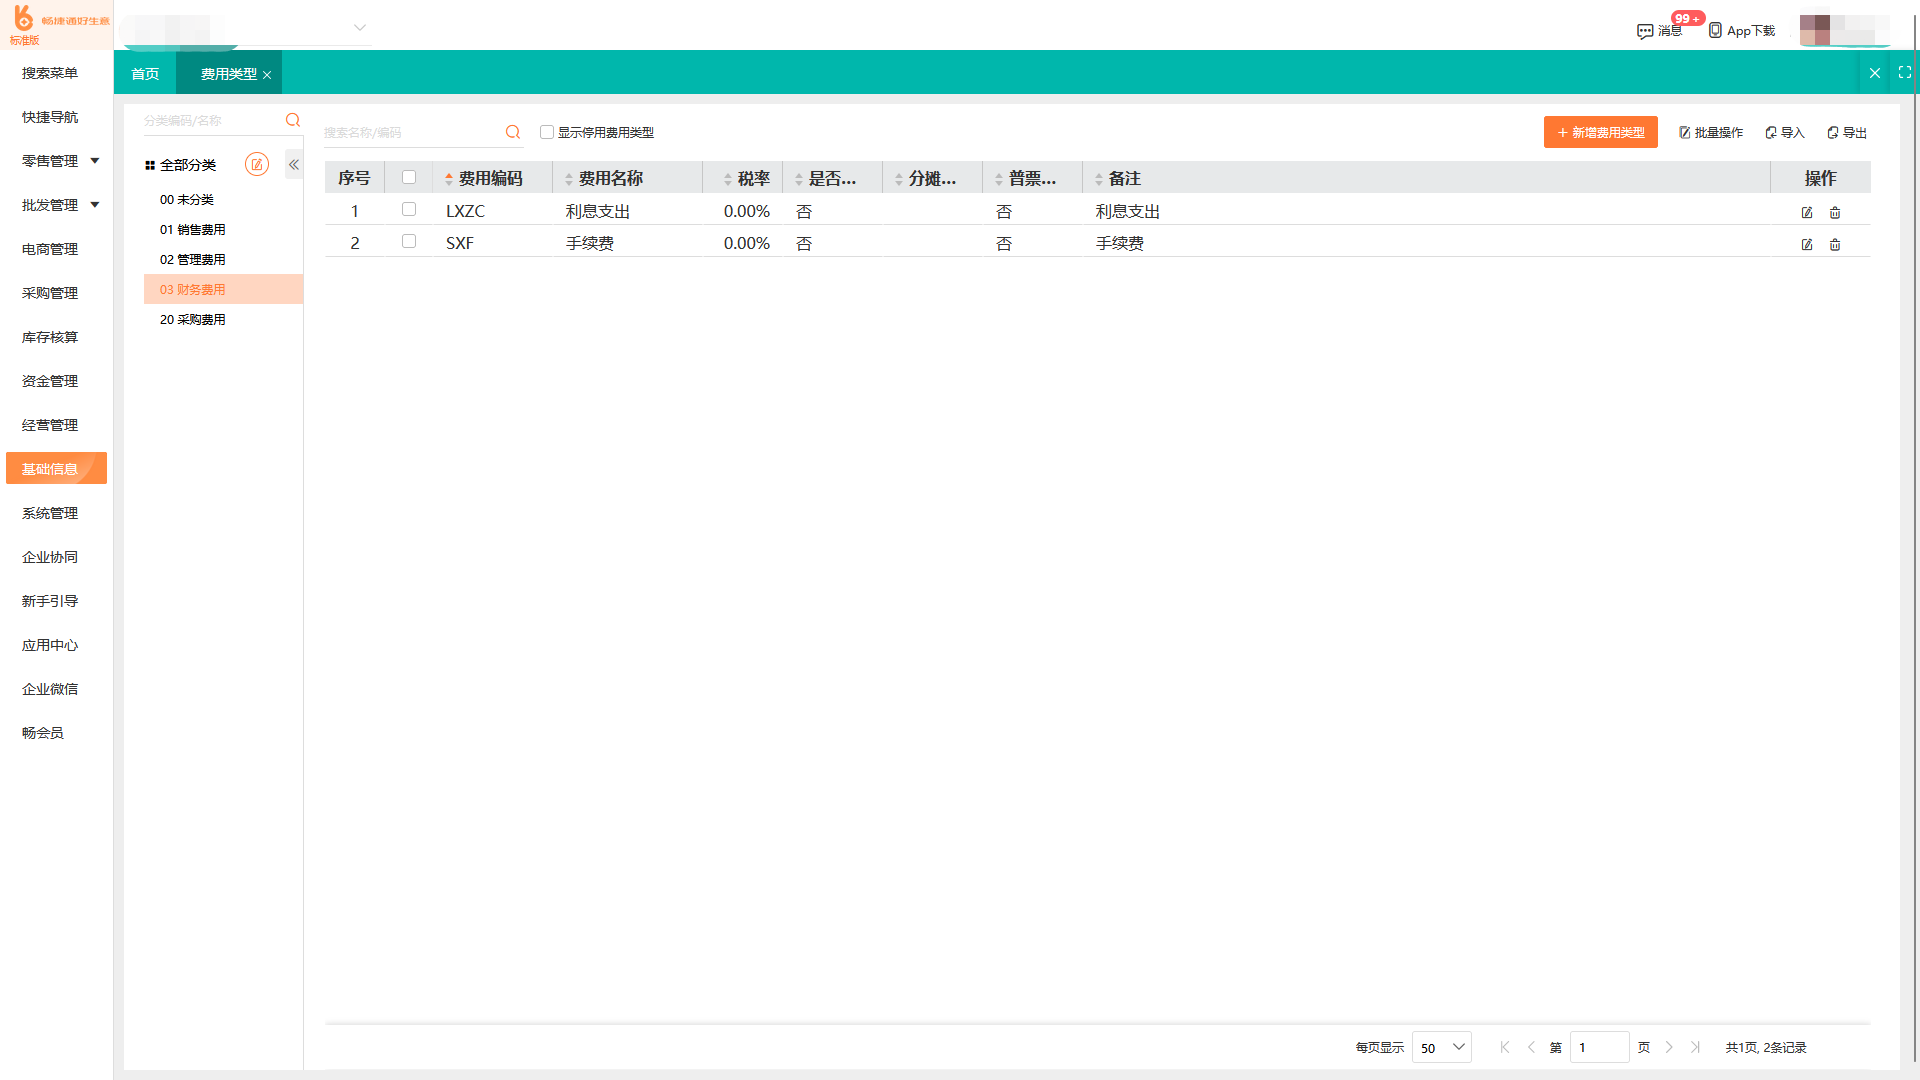Click the delete icon for 利息支出
Screen dimensions: 1920x1080
[1836, 212]
